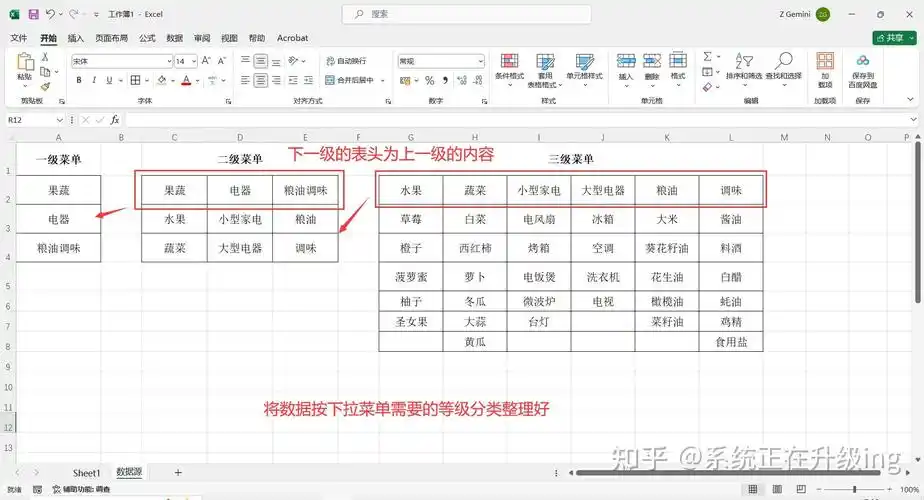Select the Format Painter brush
The image size is (924, 500).
[x=45, y=87]
